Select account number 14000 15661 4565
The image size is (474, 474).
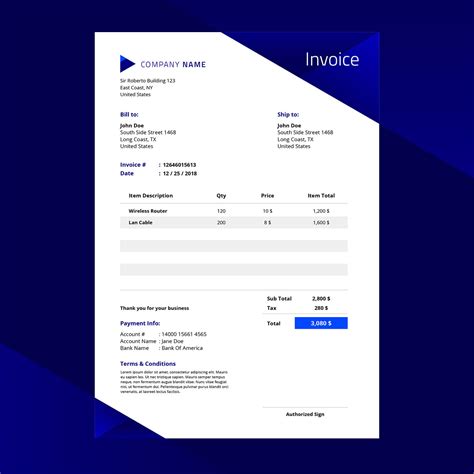click(x=184, y=334)
